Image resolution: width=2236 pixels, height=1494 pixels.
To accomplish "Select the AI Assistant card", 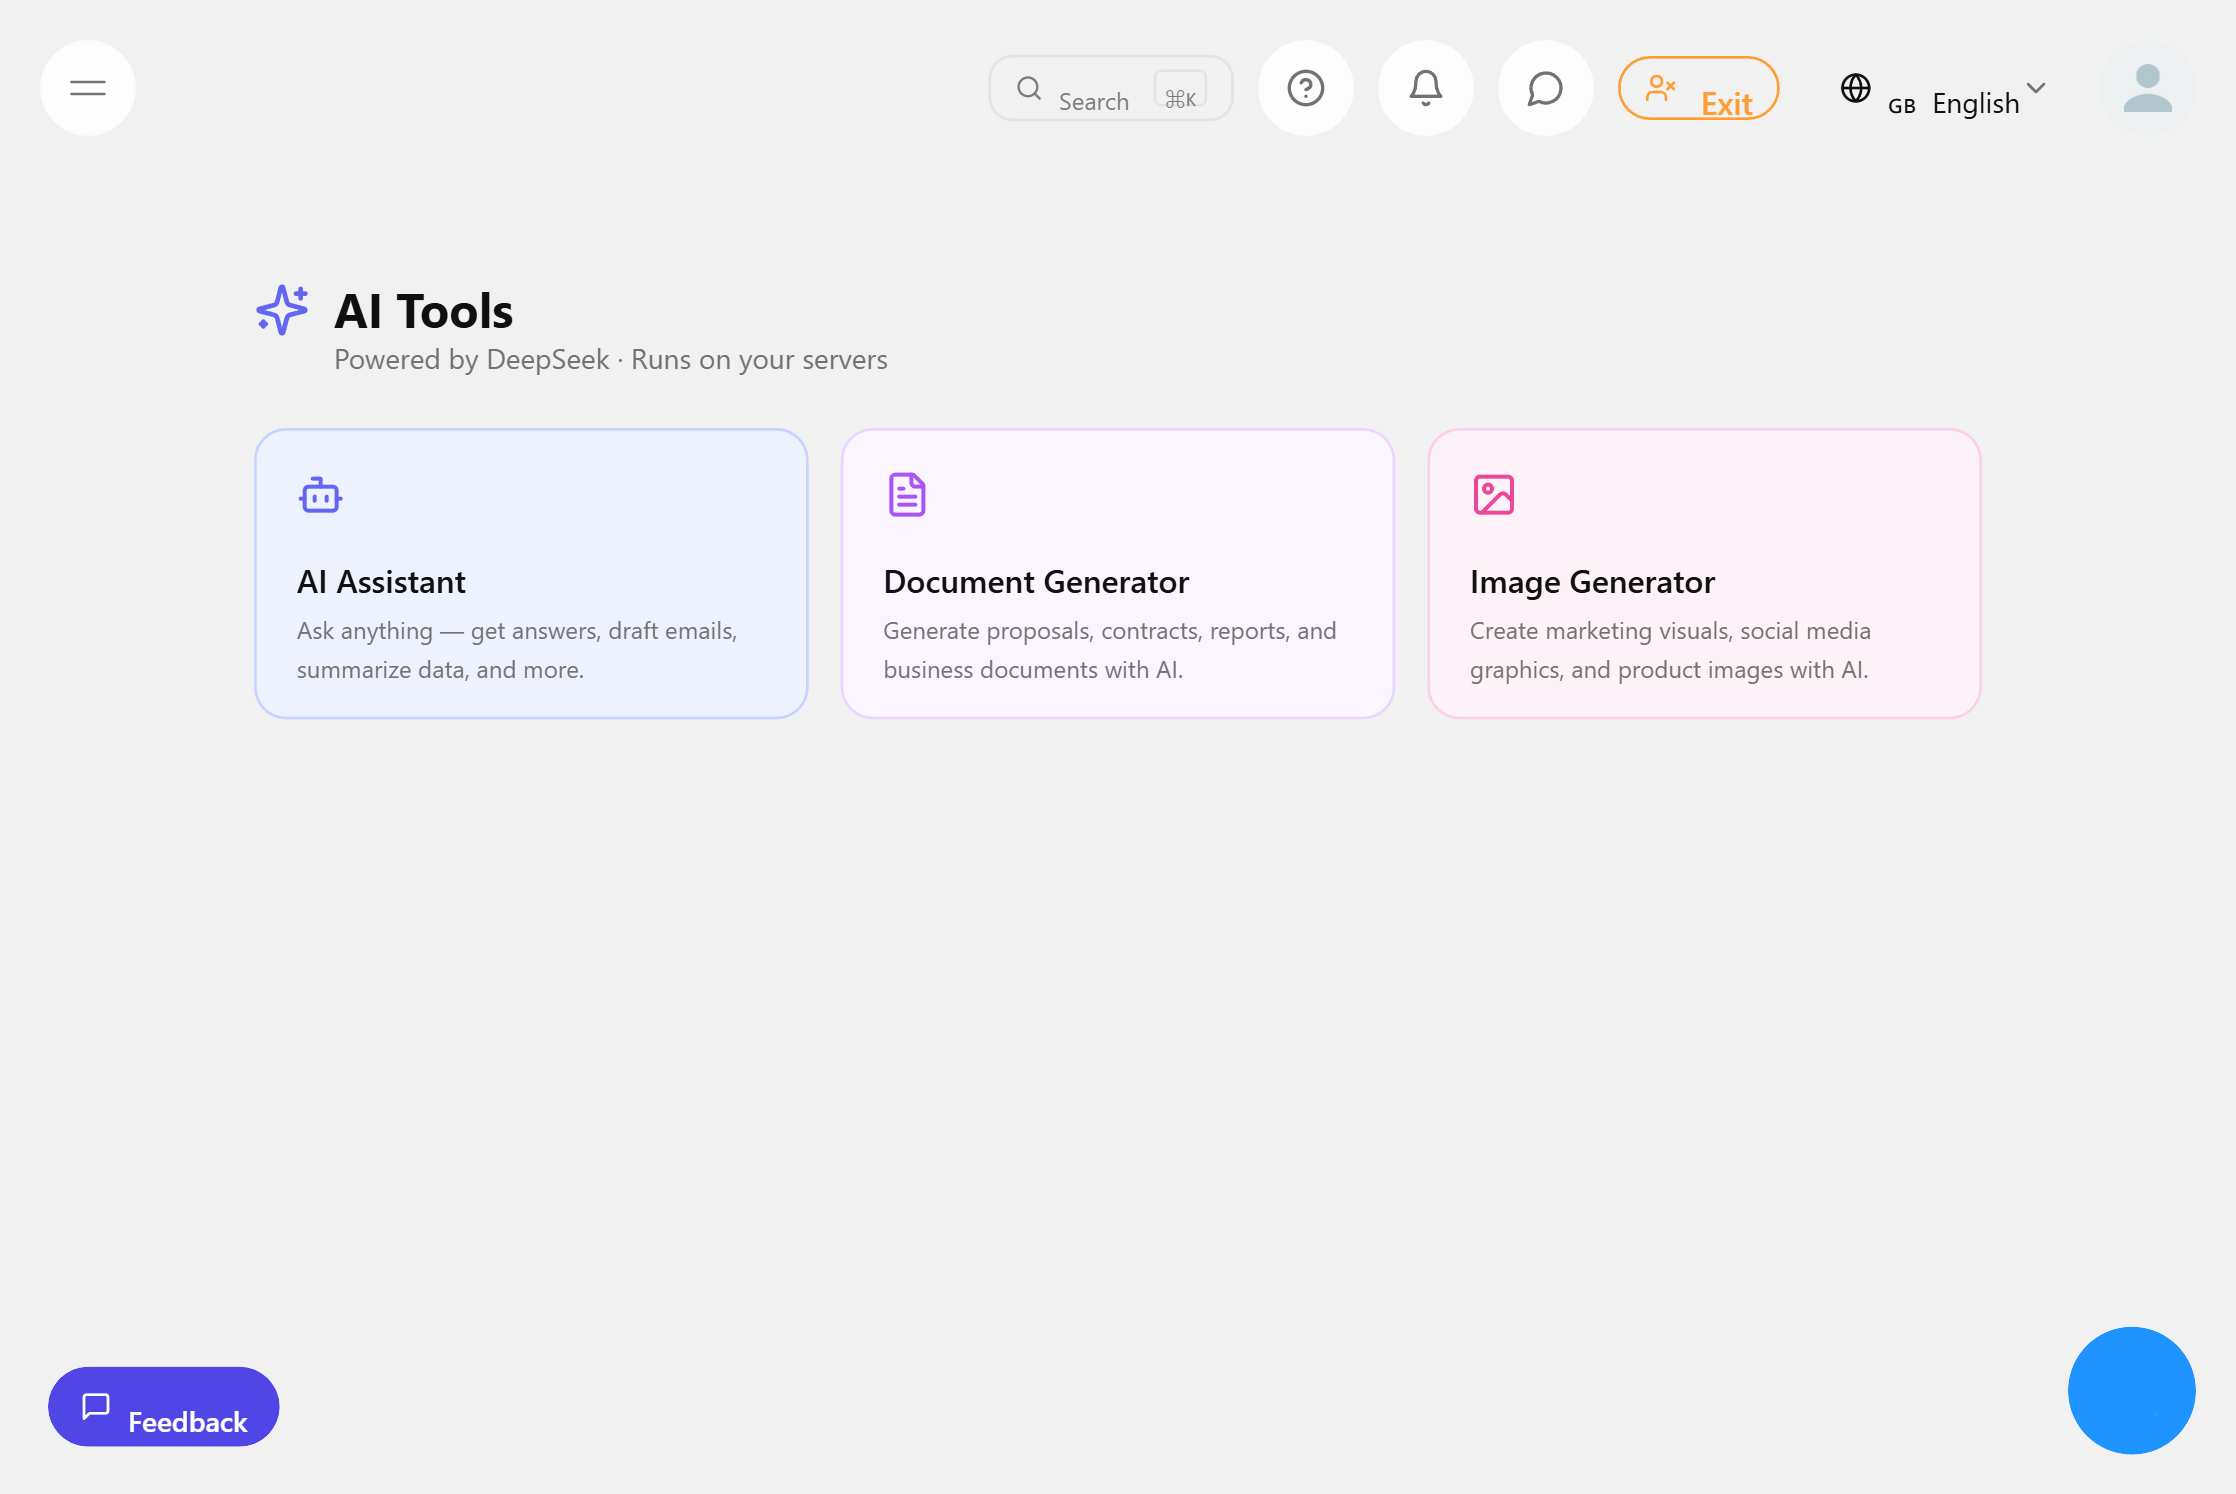I will point(530,574).
